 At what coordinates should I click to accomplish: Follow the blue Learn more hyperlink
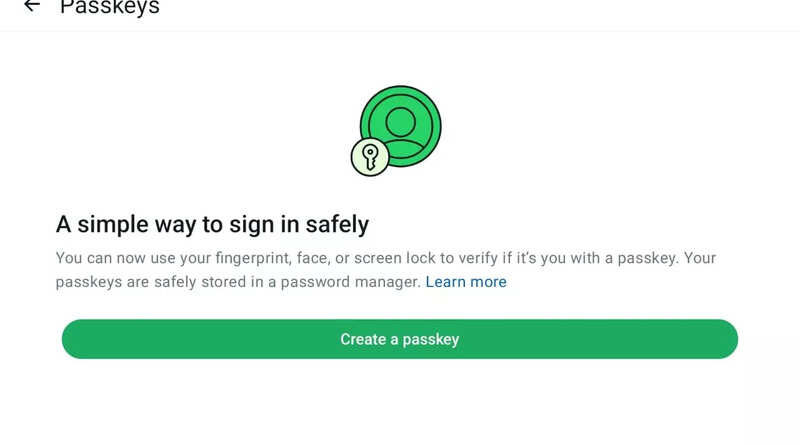tap(466, 282)
